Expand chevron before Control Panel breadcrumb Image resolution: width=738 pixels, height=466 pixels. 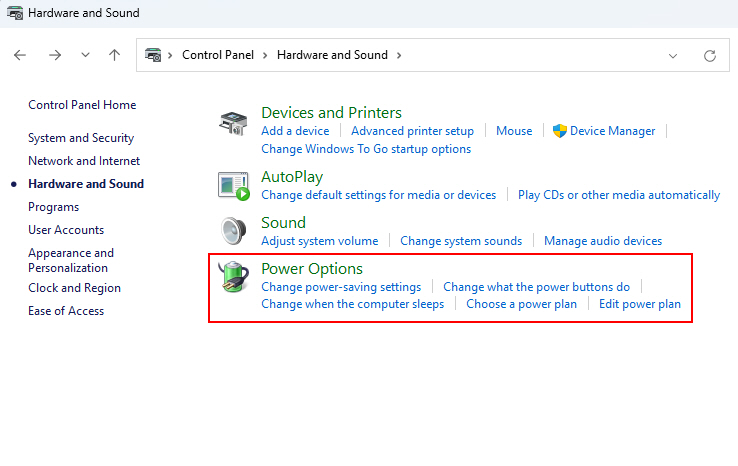[170, 55]
